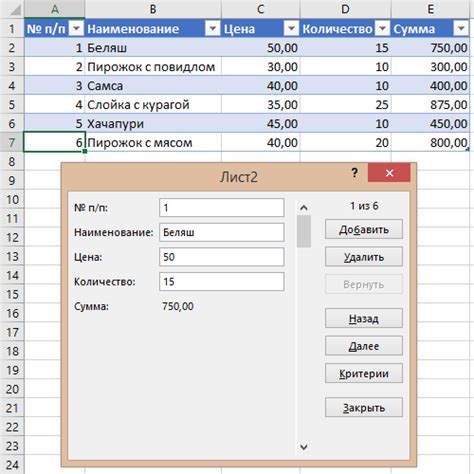Open the Критерии search mode
This screenshot has height=474, width=474.
(x=364, y=373)
